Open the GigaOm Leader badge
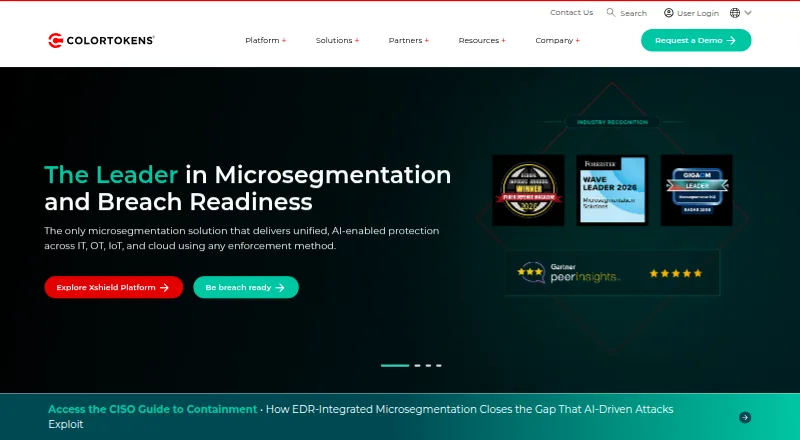The width and height of the screenshot is (800, 440). [x=696, y=190]
